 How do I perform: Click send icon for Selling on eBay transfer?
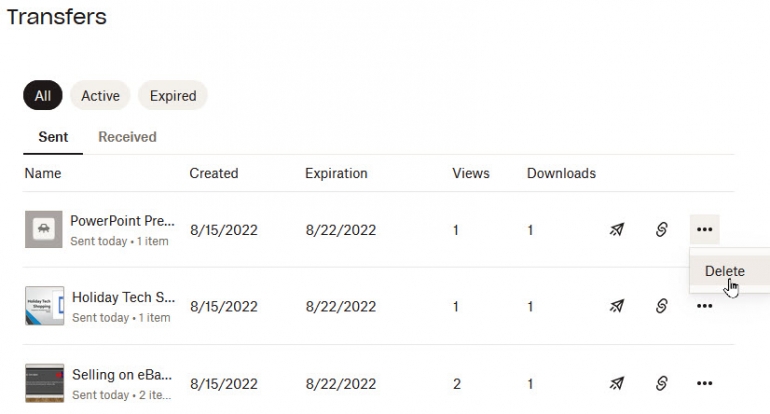pyautogui.click(x=617, y=383)
